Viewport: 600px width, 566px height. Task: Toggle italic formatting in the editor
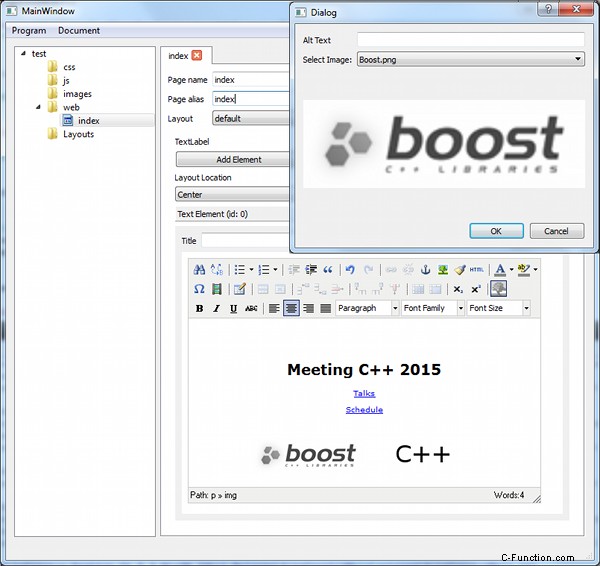216,309
